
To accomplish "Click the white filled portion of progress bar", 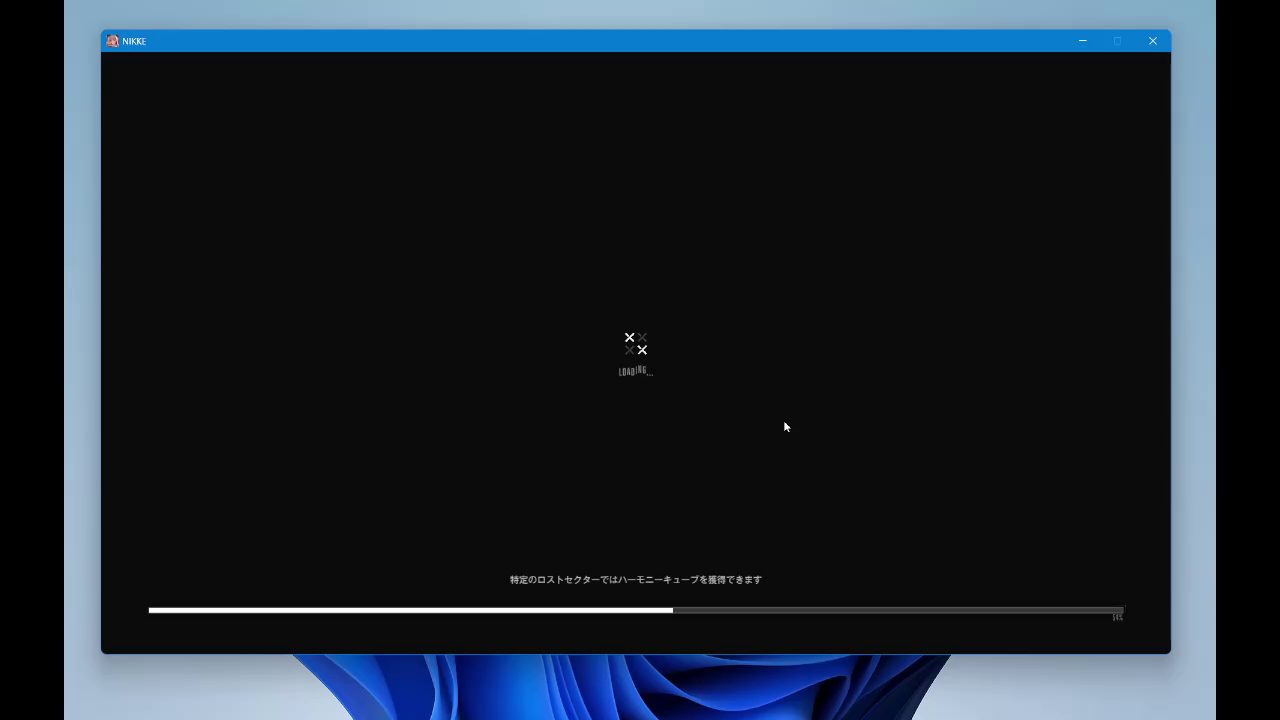I will (410, 610).
